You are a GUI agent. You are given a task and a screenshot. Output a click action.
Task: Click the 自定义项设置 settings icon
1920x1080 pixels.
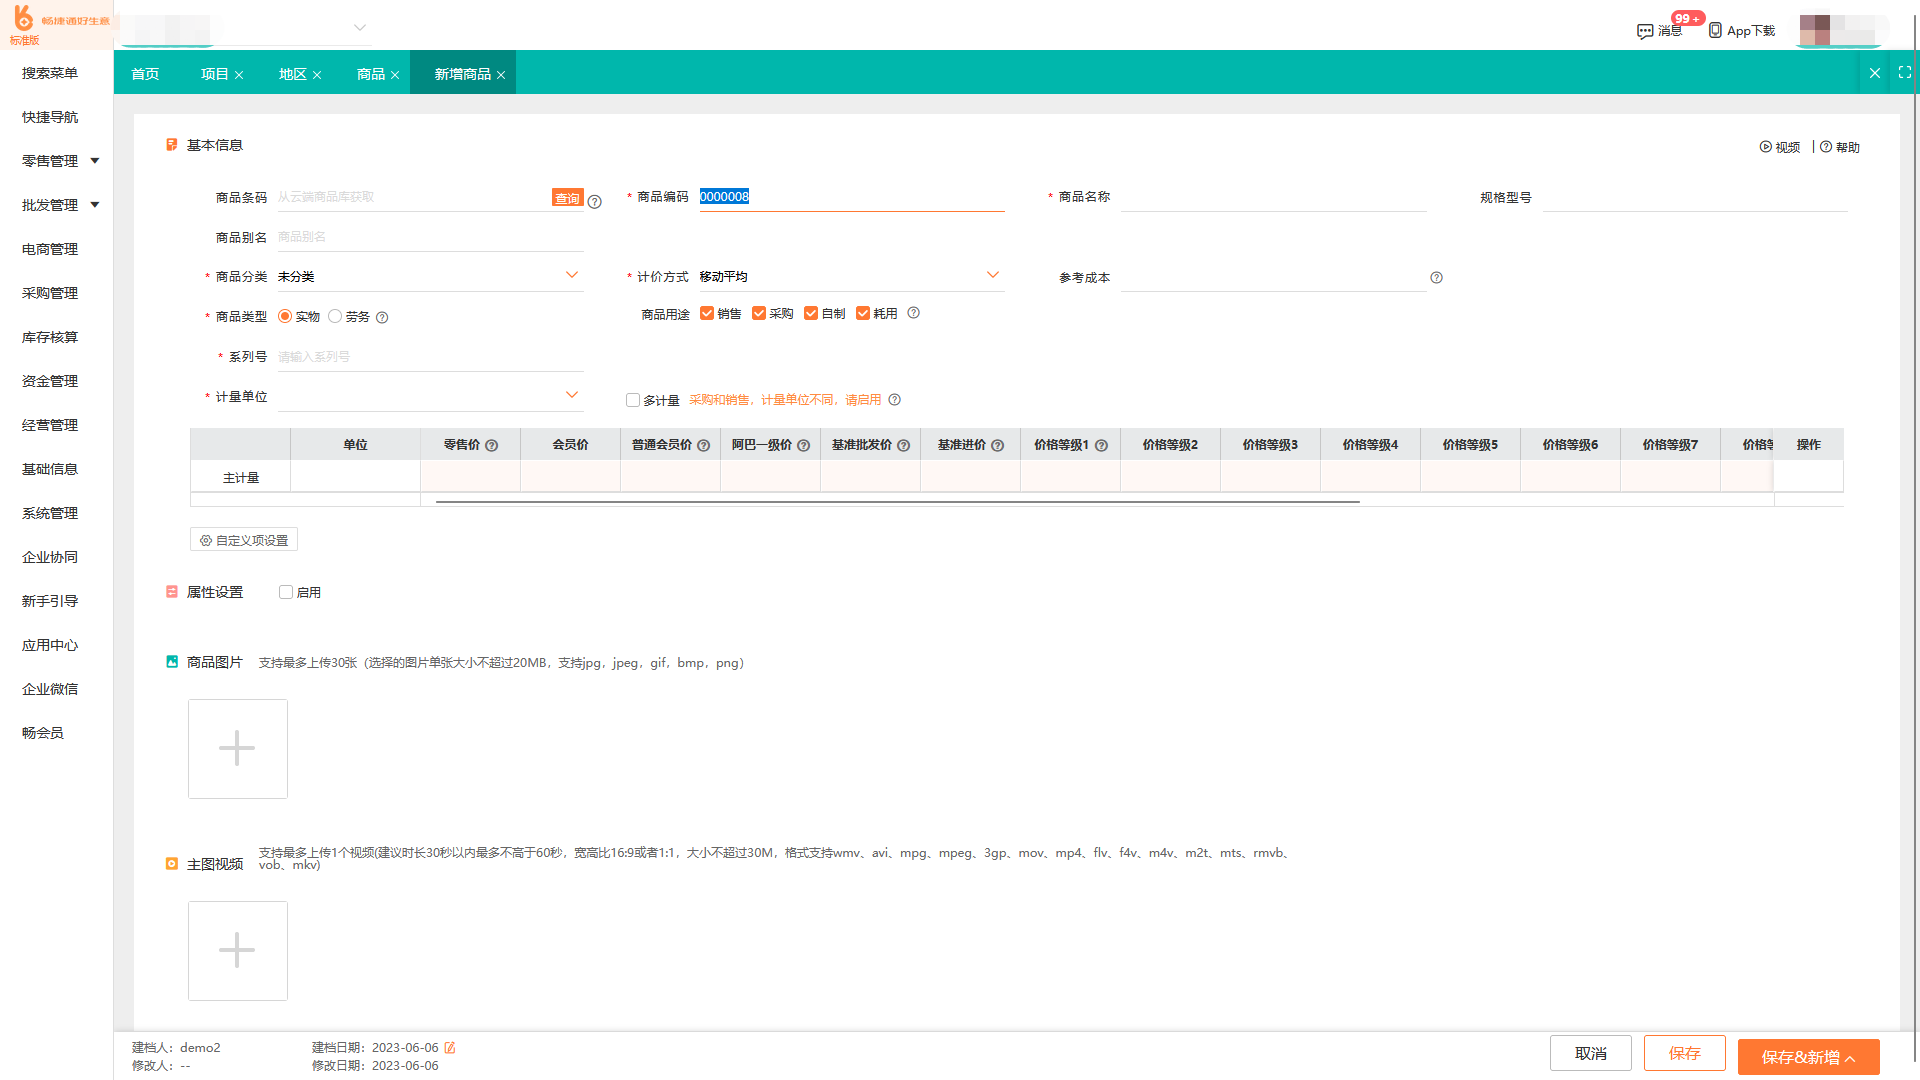[x=207, y=539]
